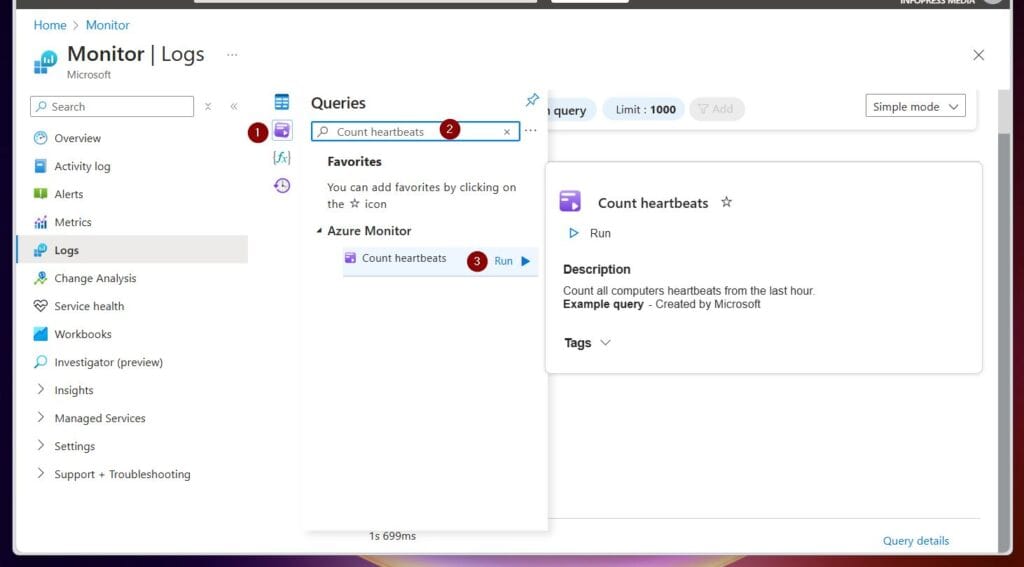Image resolution: width=1024 pixels, height=567 pixels.
Task: Open the Query history clock icon
Action: 281,186
